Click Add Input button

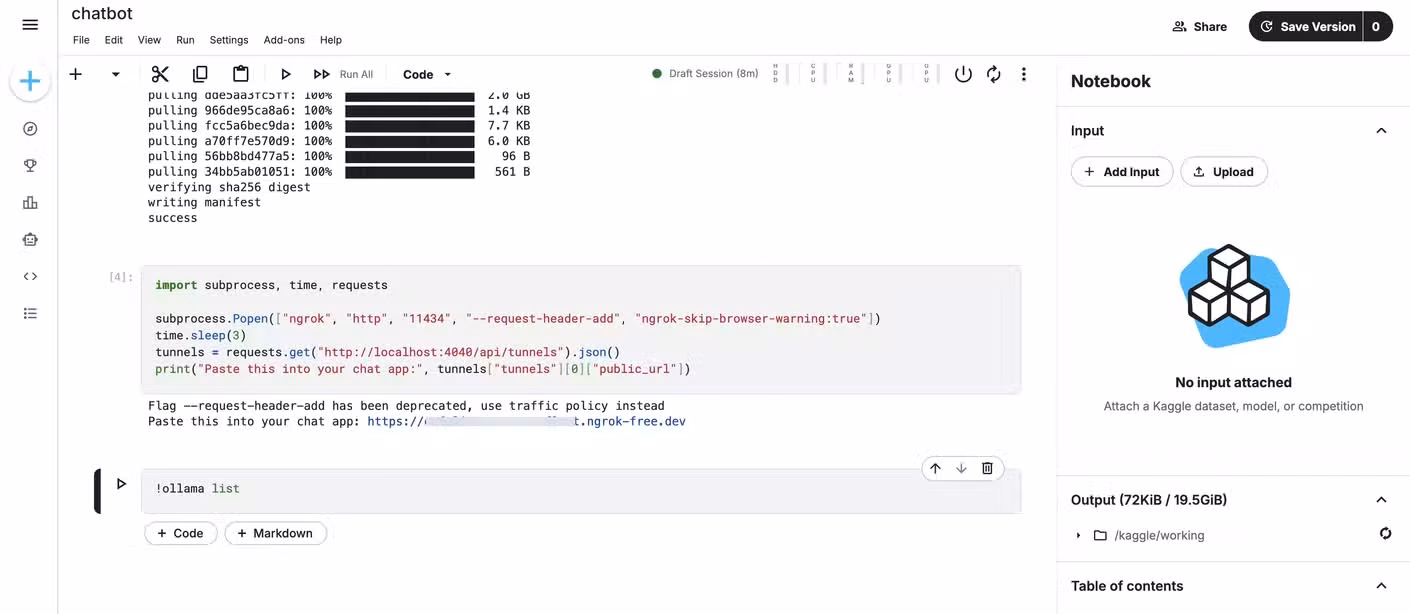[1121, 171]
